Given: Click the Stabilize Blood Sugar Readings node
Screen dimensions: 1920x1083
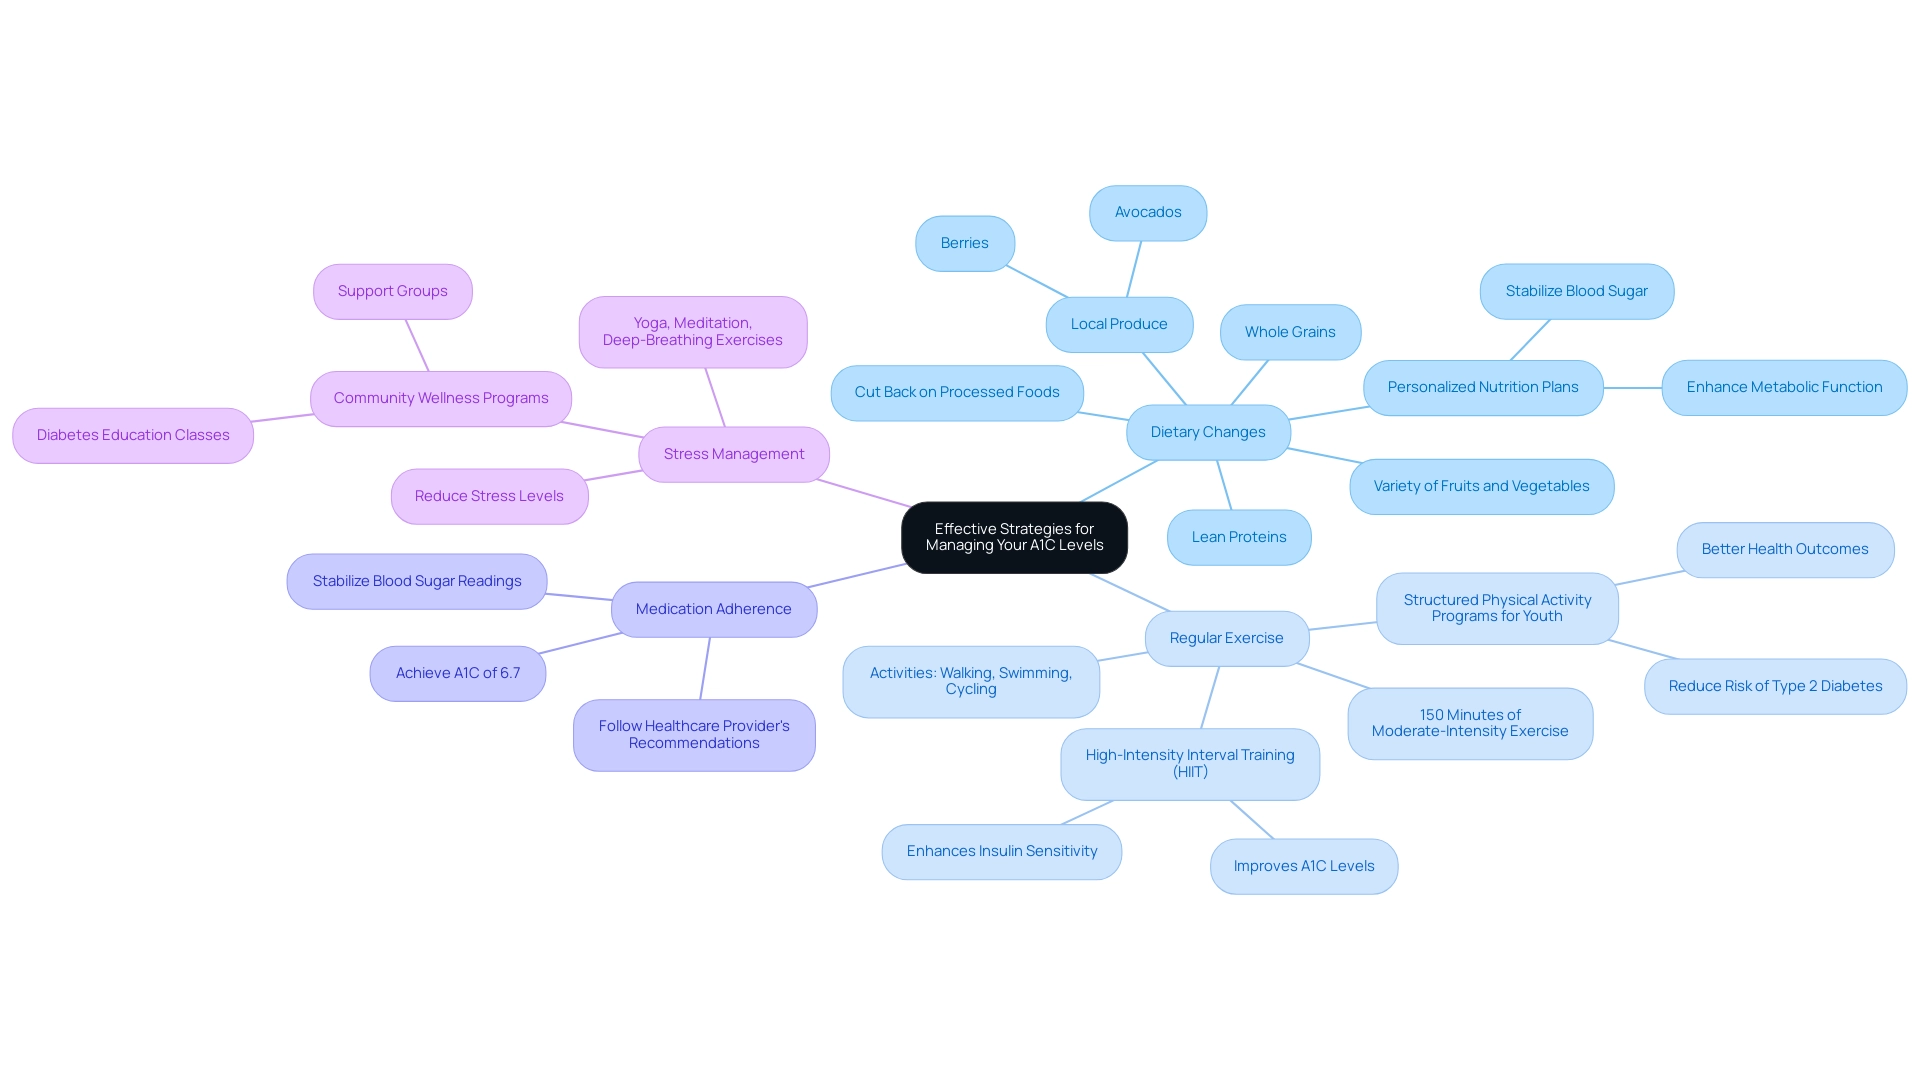Looking at the screenshot, I should click(417, 580).
